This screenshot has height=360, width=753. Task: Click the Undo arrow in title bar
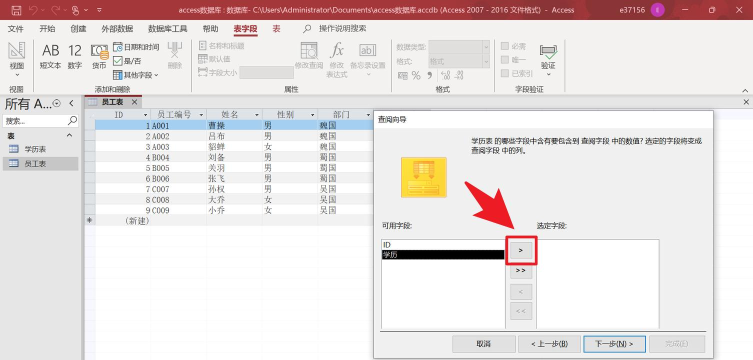point(33,10)
